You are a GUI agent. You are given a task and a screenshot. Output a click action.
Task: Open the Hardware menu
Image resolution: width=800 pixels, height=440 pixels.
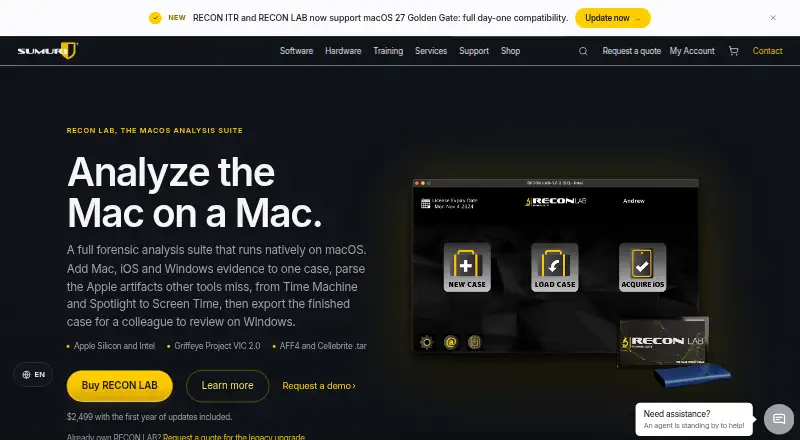tap(343, 51)
